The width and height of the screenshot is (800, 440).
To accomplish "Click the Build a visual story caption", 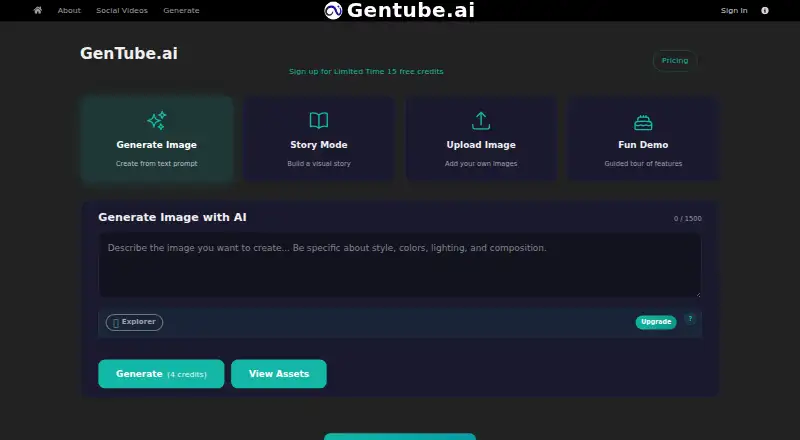I will tap(319, 163).
